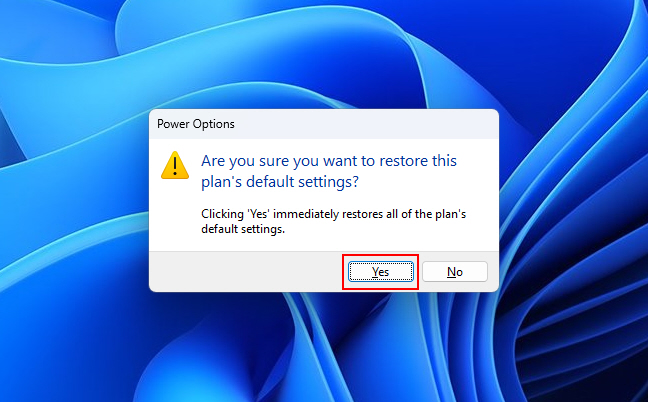This screenshot has height=402, width=648.
Task: Click the yellow warning triangle icon
Action: tap(175, 165)
